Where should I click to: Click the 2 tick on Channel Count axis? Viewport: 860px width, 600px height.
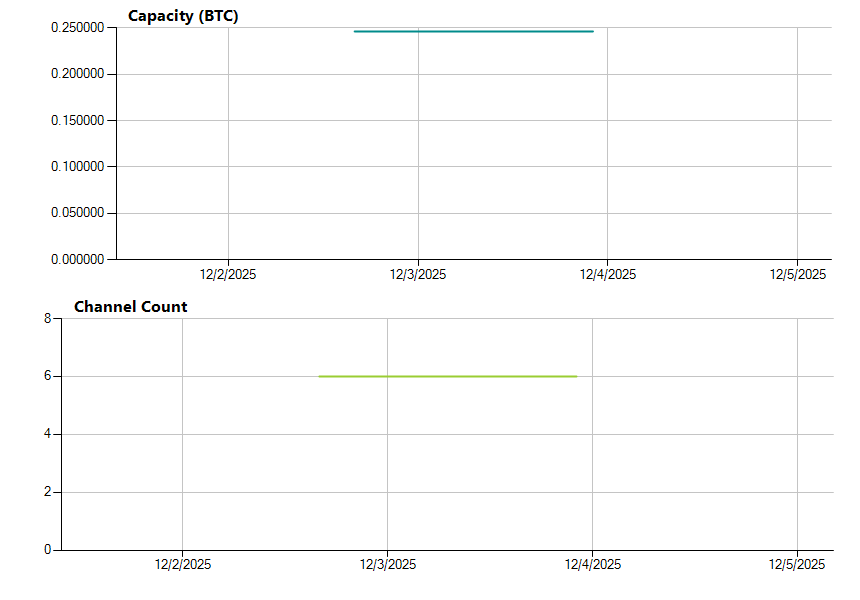tap(47, 492)
